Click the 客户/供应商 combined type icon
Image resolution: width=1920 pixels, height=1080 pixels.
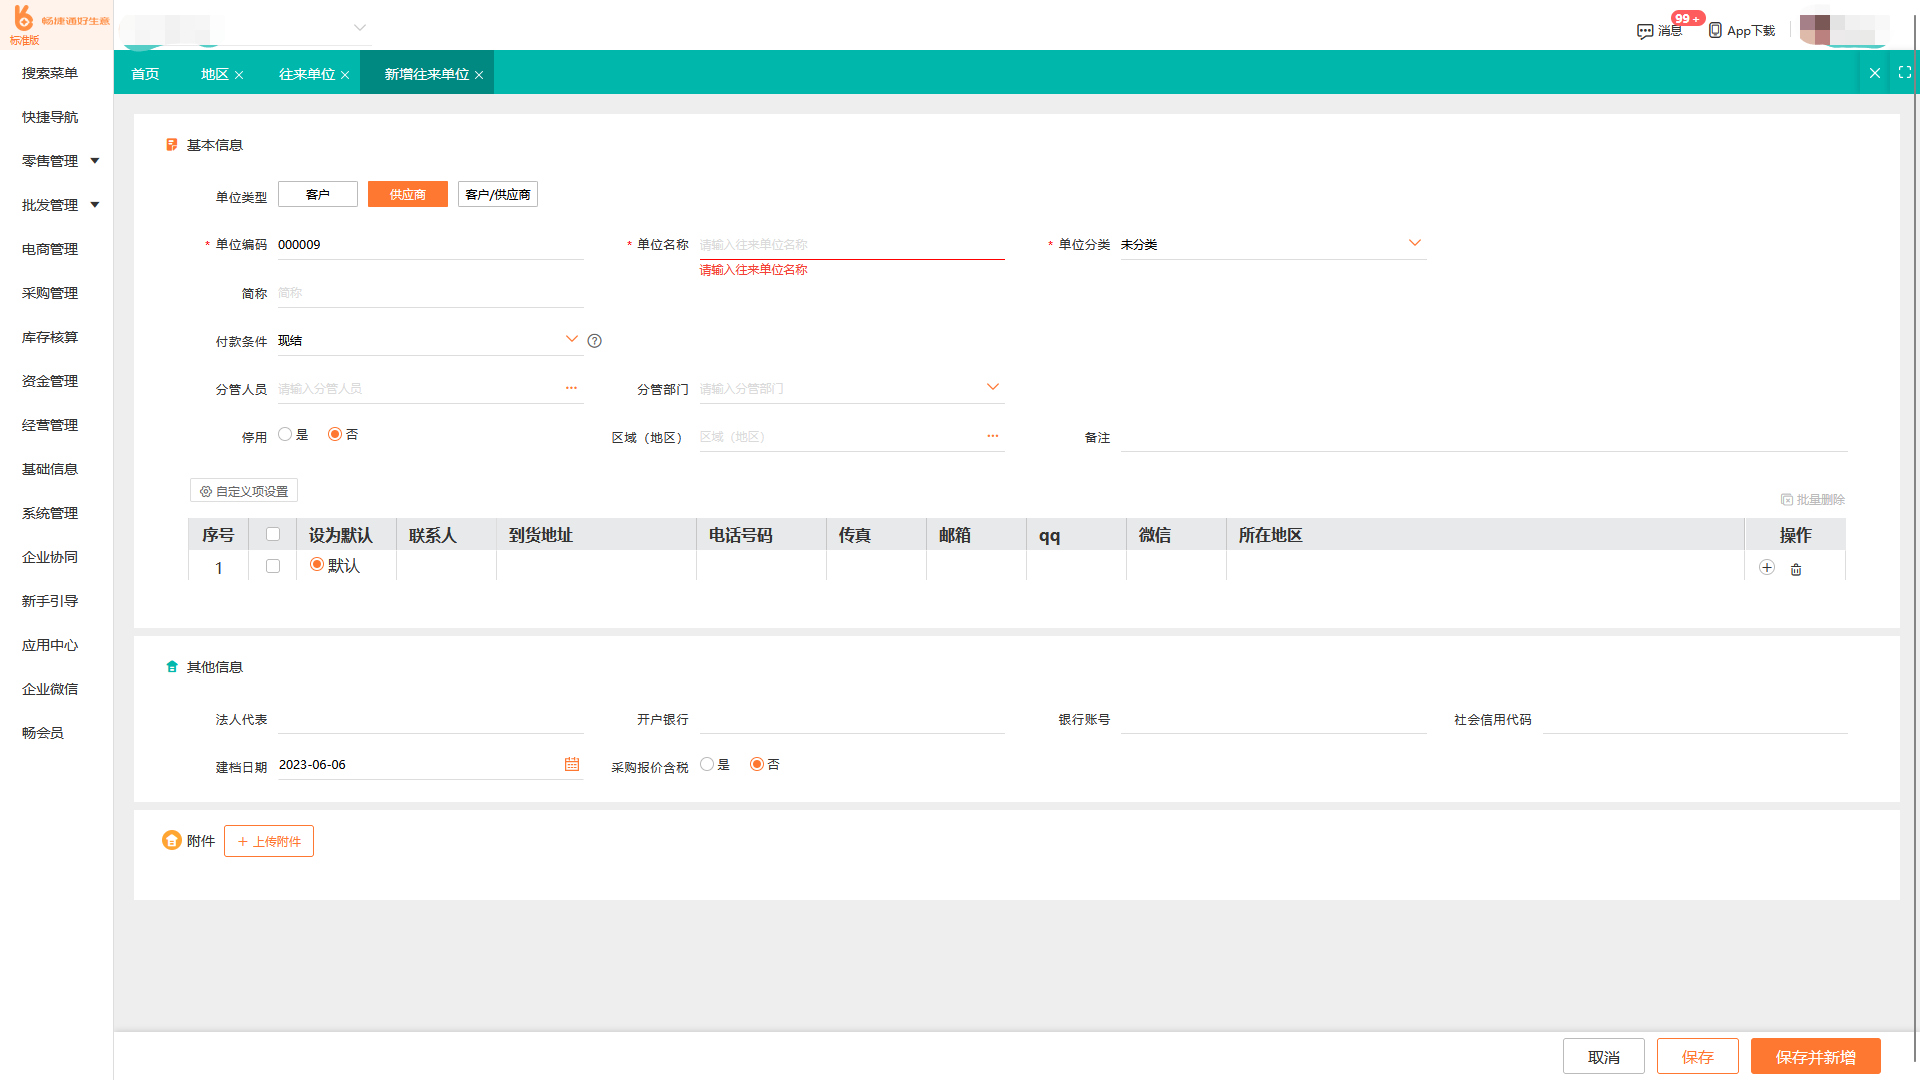pyautogui.click(x=498, y=194)
